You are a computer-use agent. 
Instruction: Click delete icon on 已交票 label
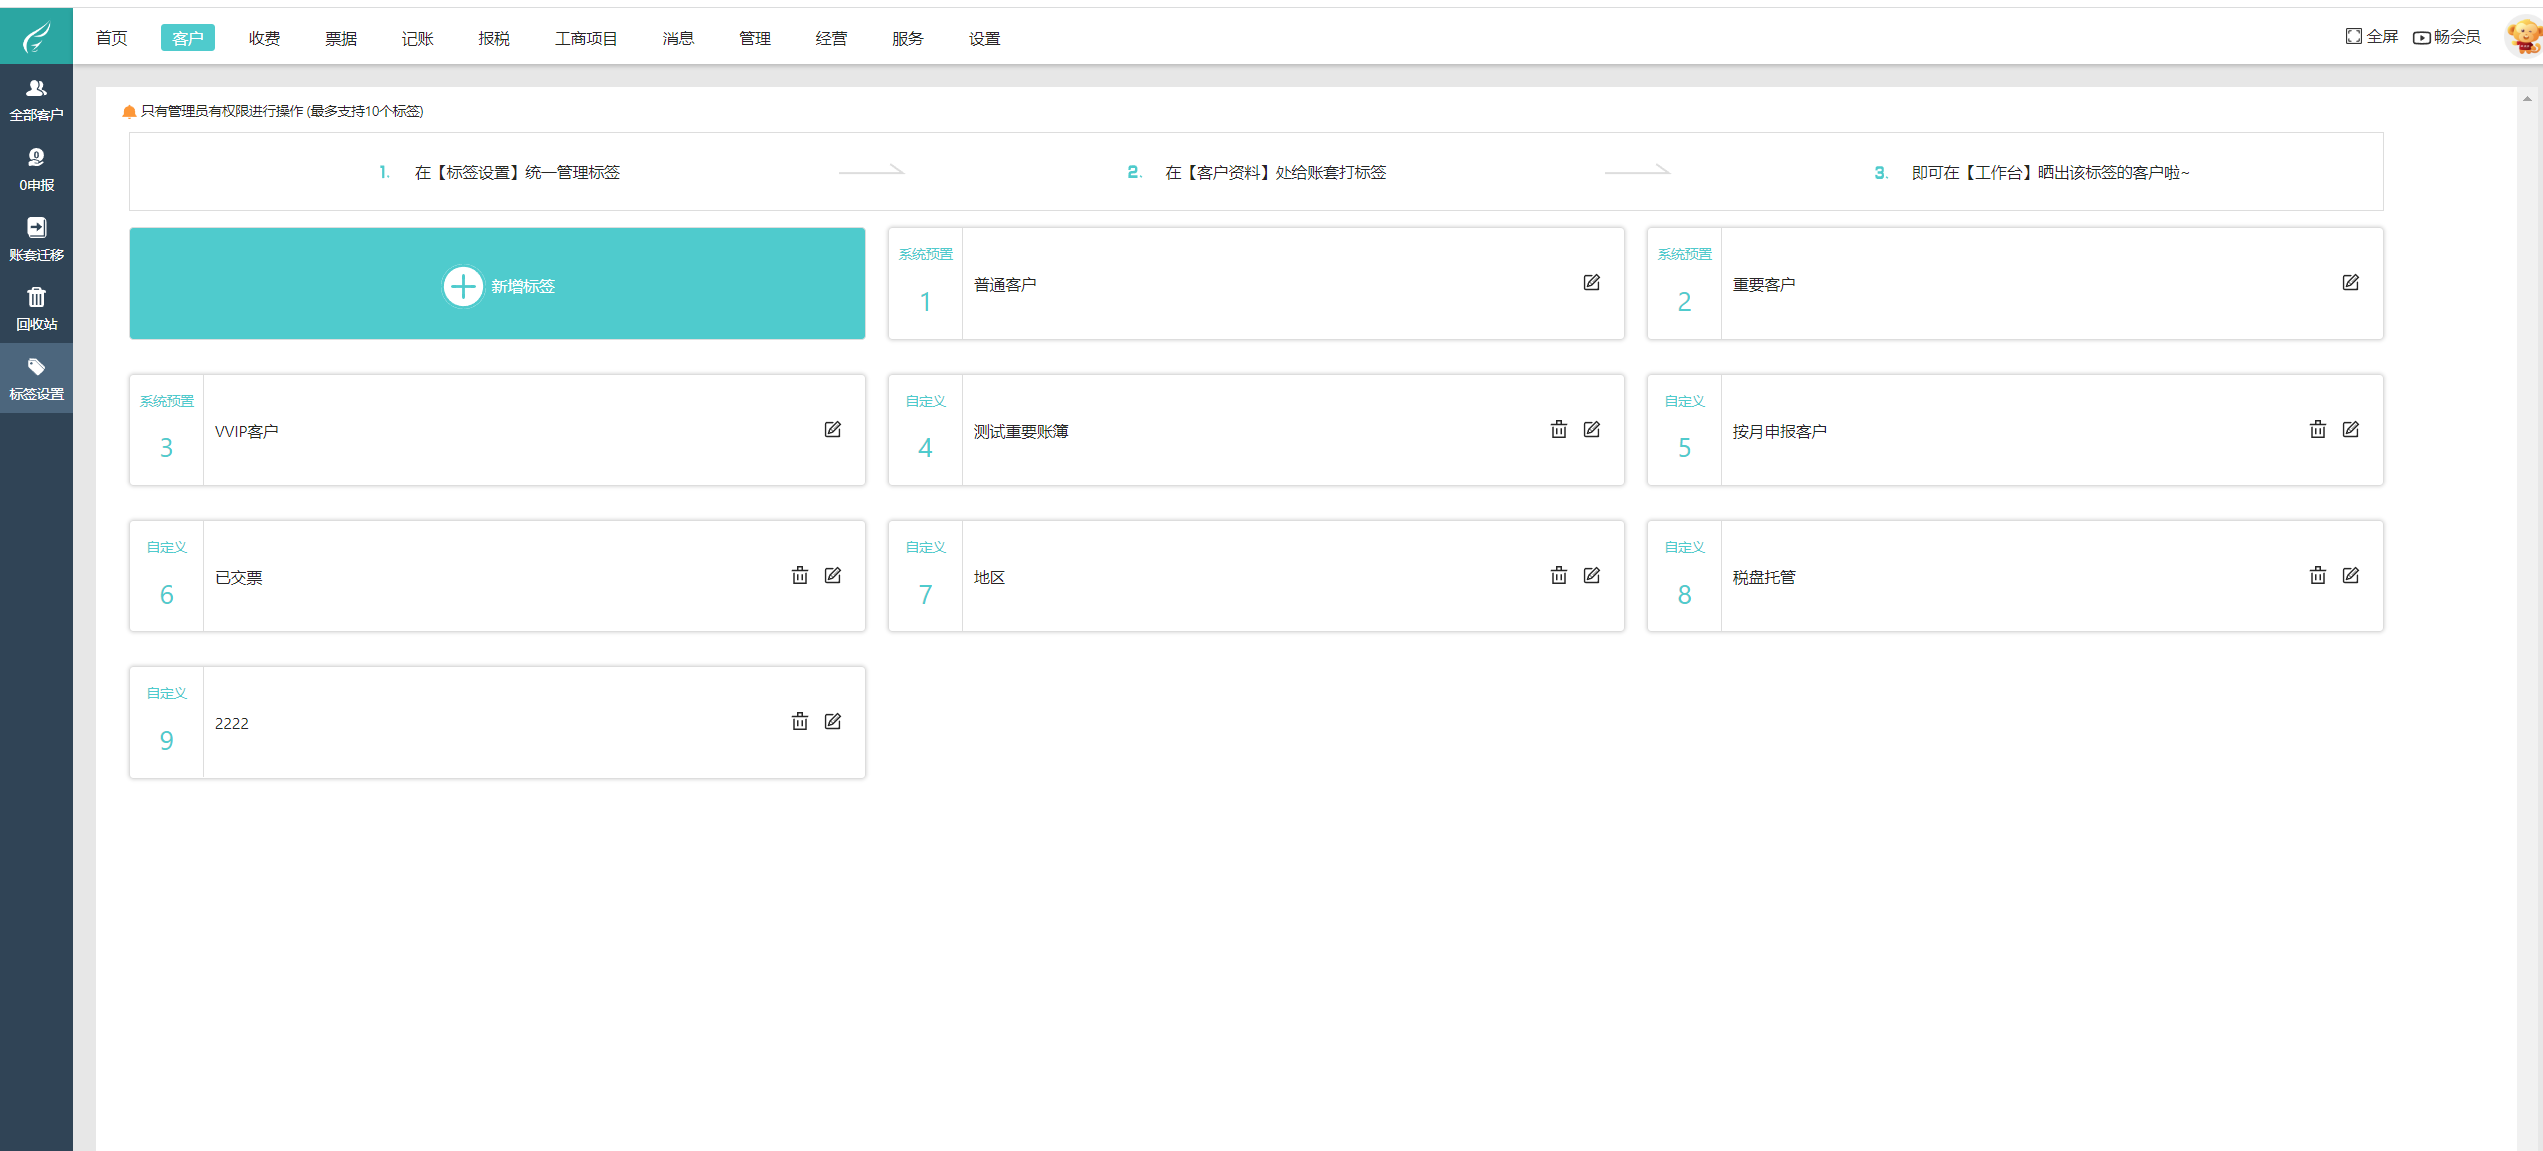click(800, 576)
